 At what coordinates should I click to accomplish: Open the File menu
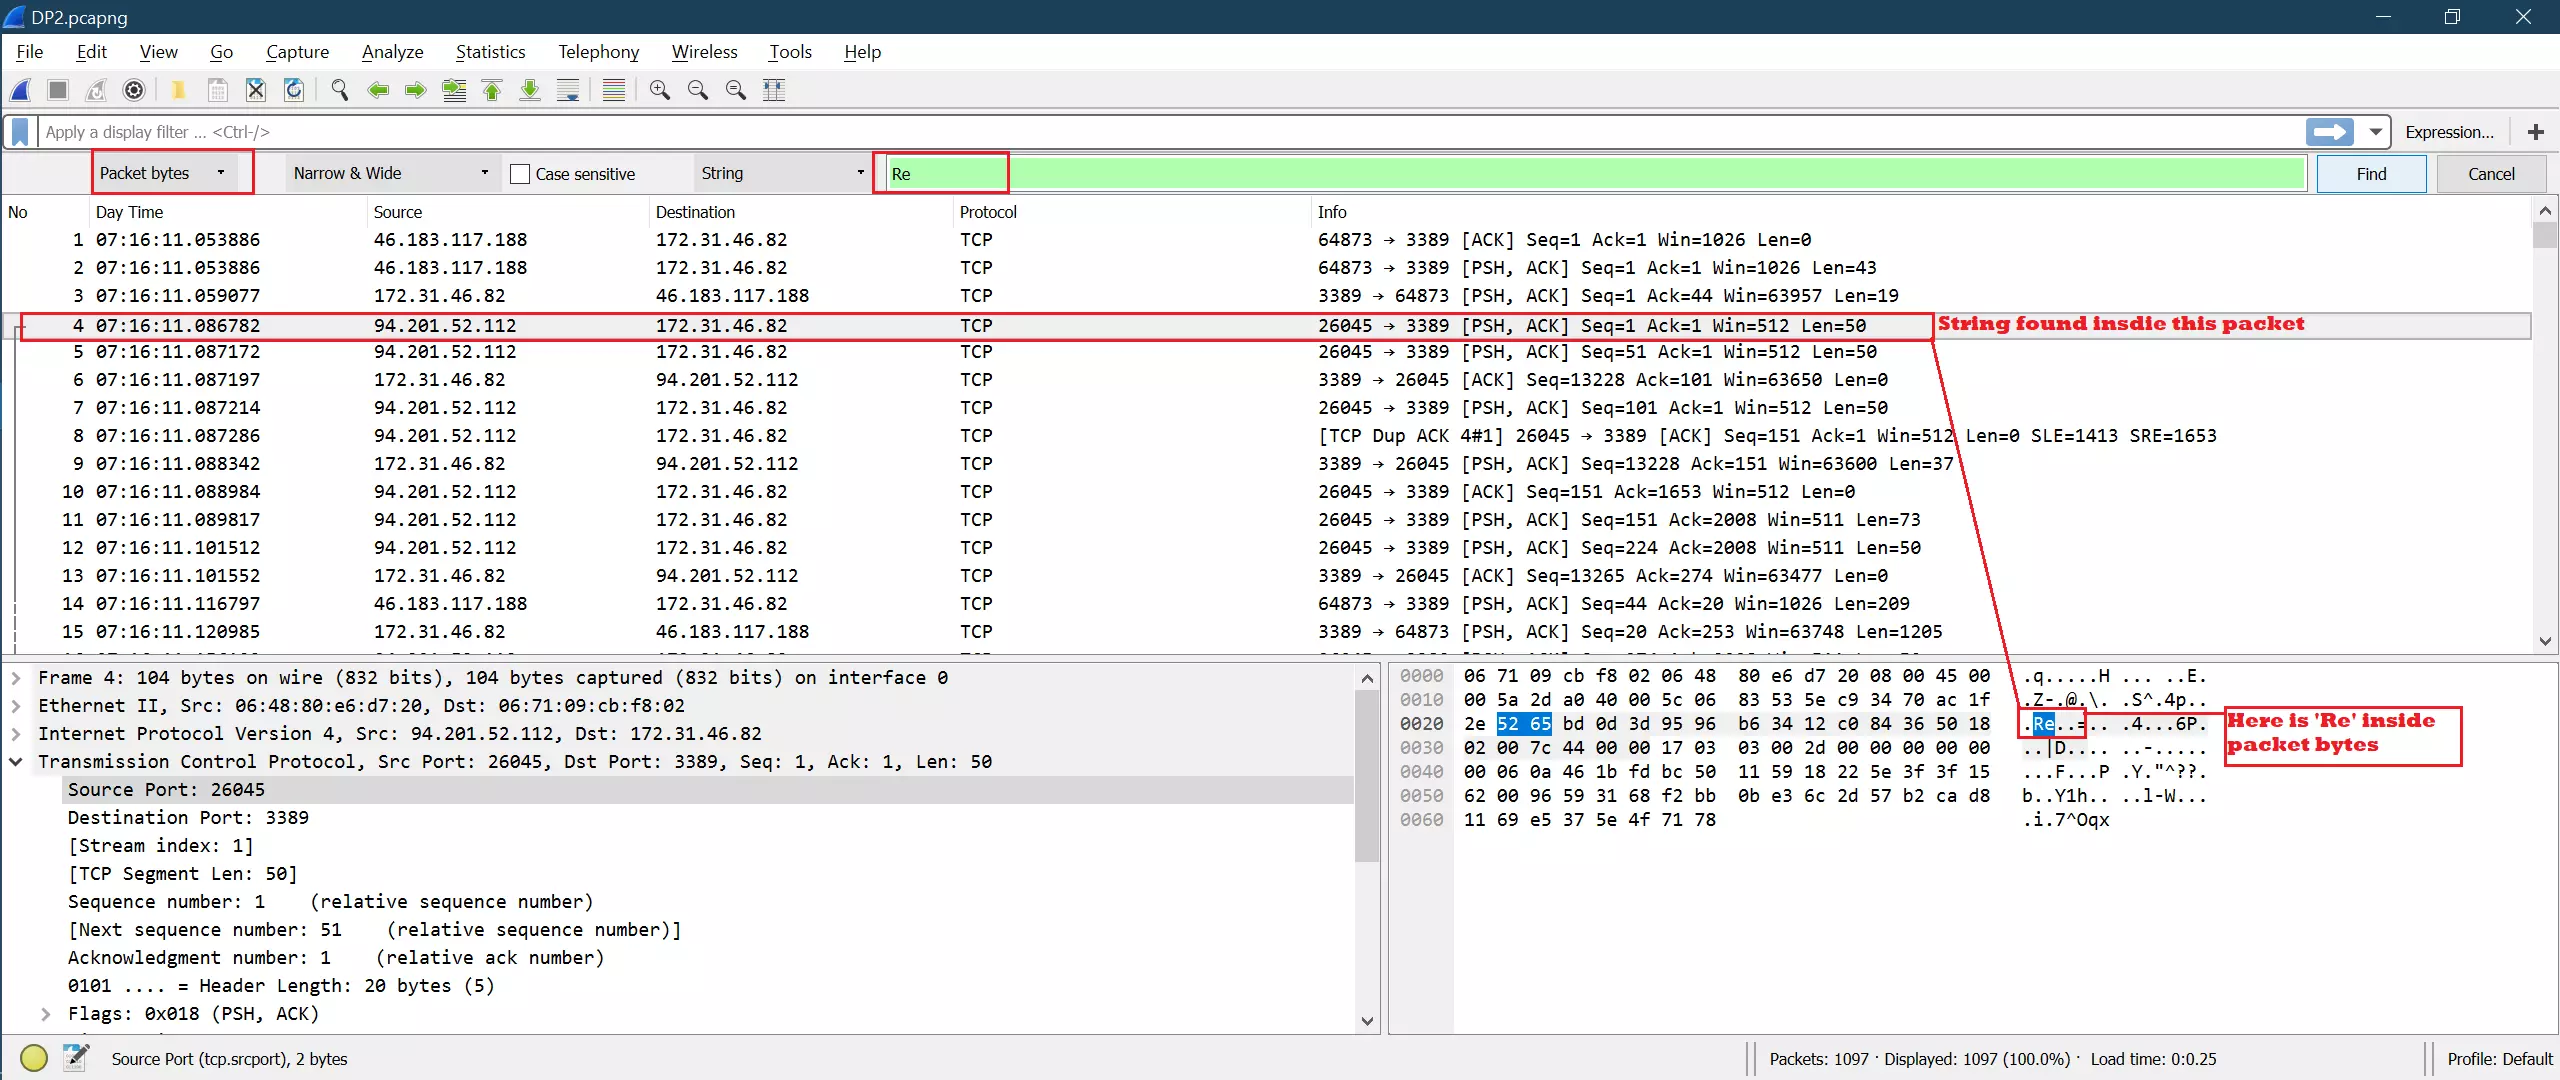(x=28, y=51)
